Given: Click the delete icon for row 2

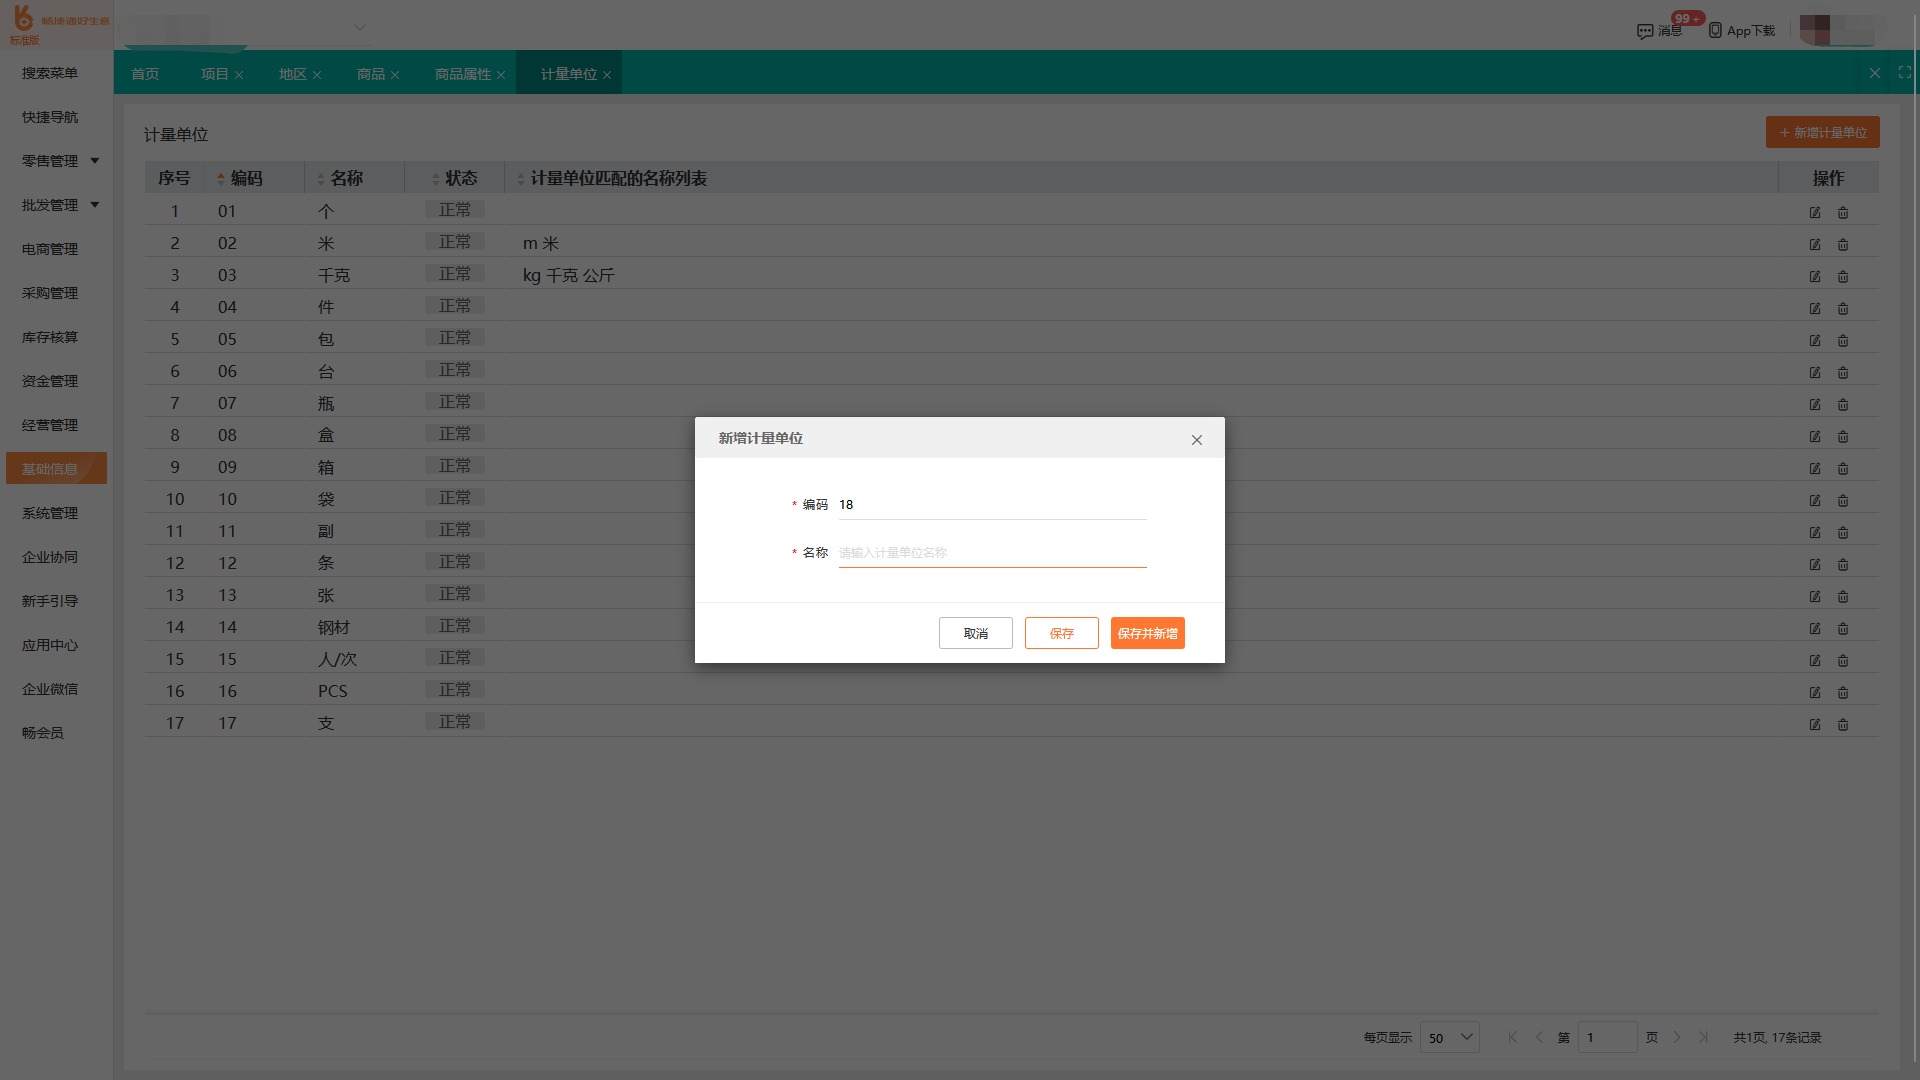Looking at the screenshot, I should pos(1844,244).
